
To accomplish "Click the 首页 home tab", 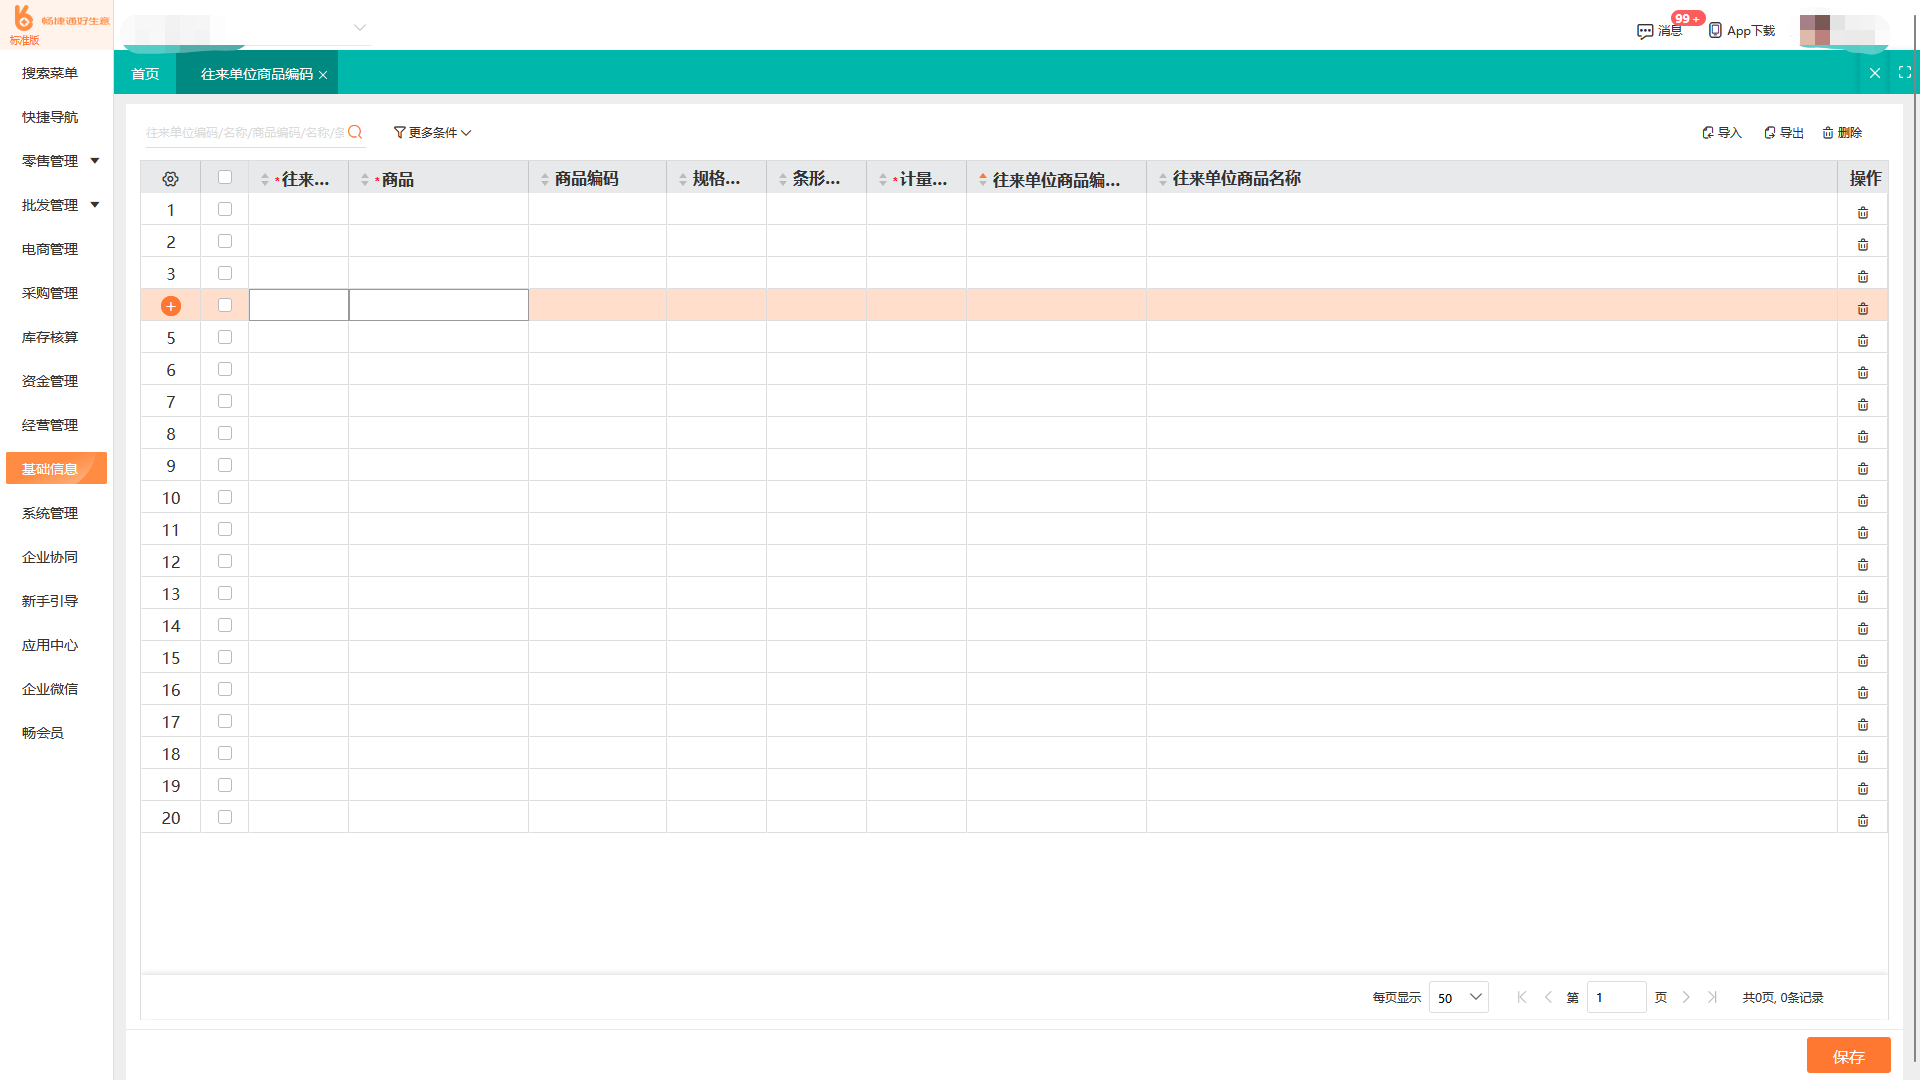I will 145,74.
